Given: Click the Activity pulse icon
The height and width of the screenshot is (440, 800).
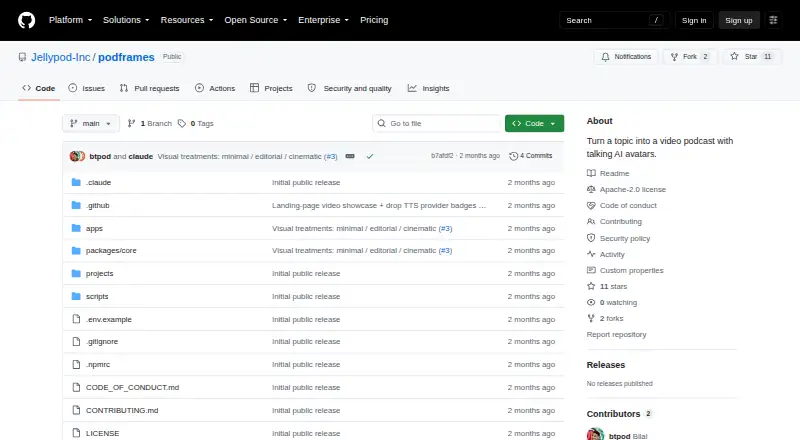Looking at the screenshot, I should tap(591, 254).
